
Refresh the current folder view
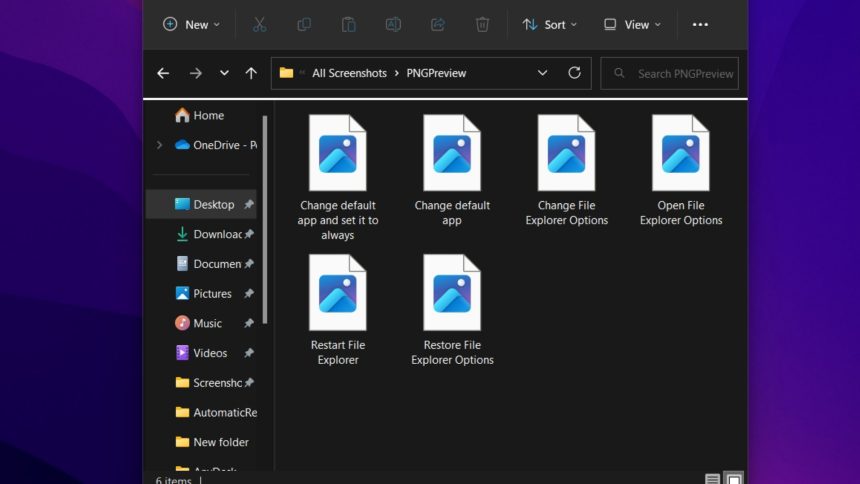574,73
